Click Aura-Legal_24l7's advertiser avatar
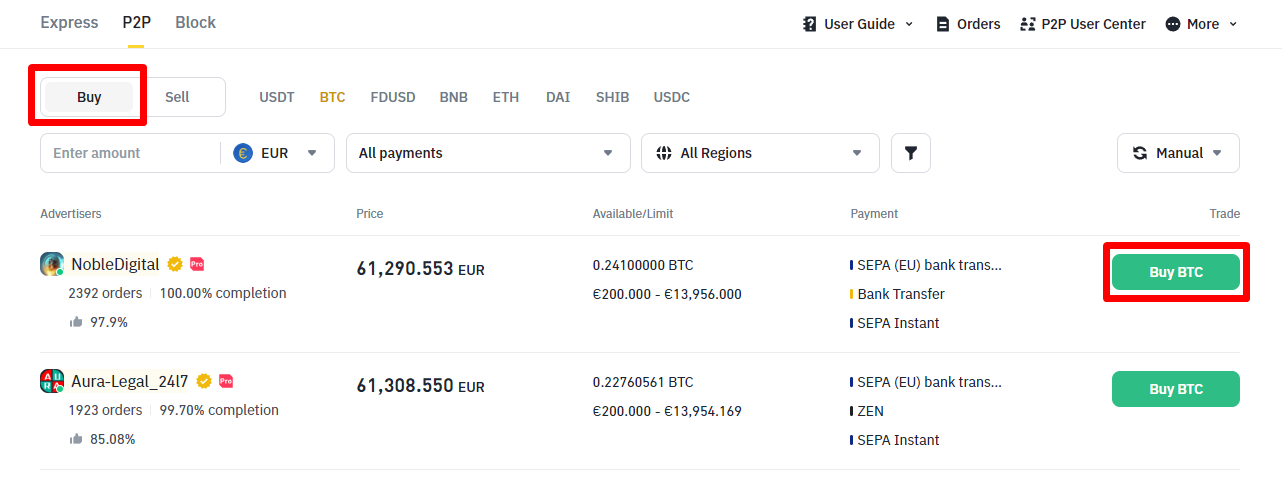Viewport: 1282px width, 481px height. tap(52, 382)
